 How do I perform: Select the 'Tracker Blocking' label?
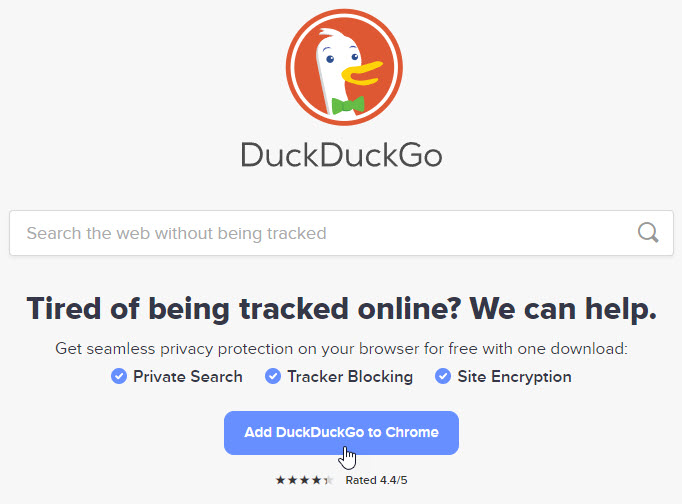coord(350,377)
